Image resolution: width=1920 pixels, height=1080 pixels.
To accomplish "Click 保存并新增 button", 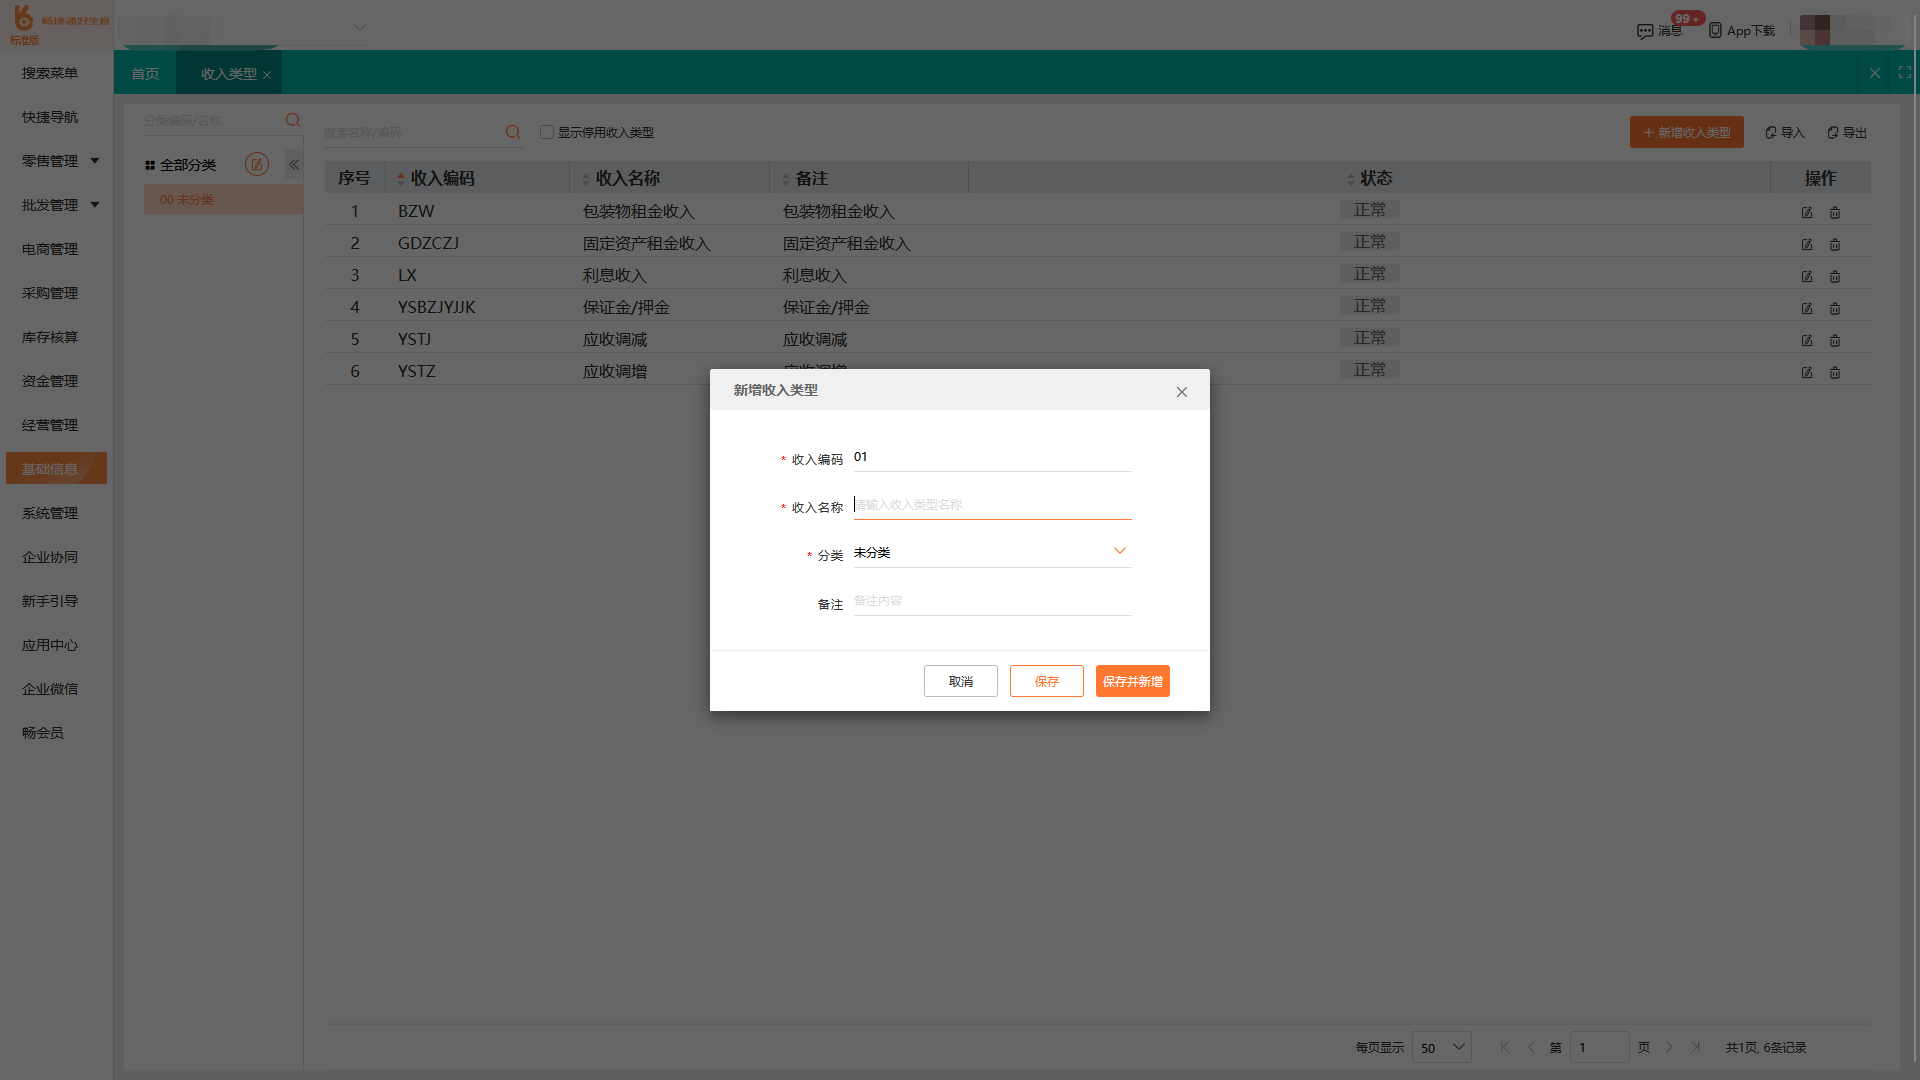I will point(1131,680).
